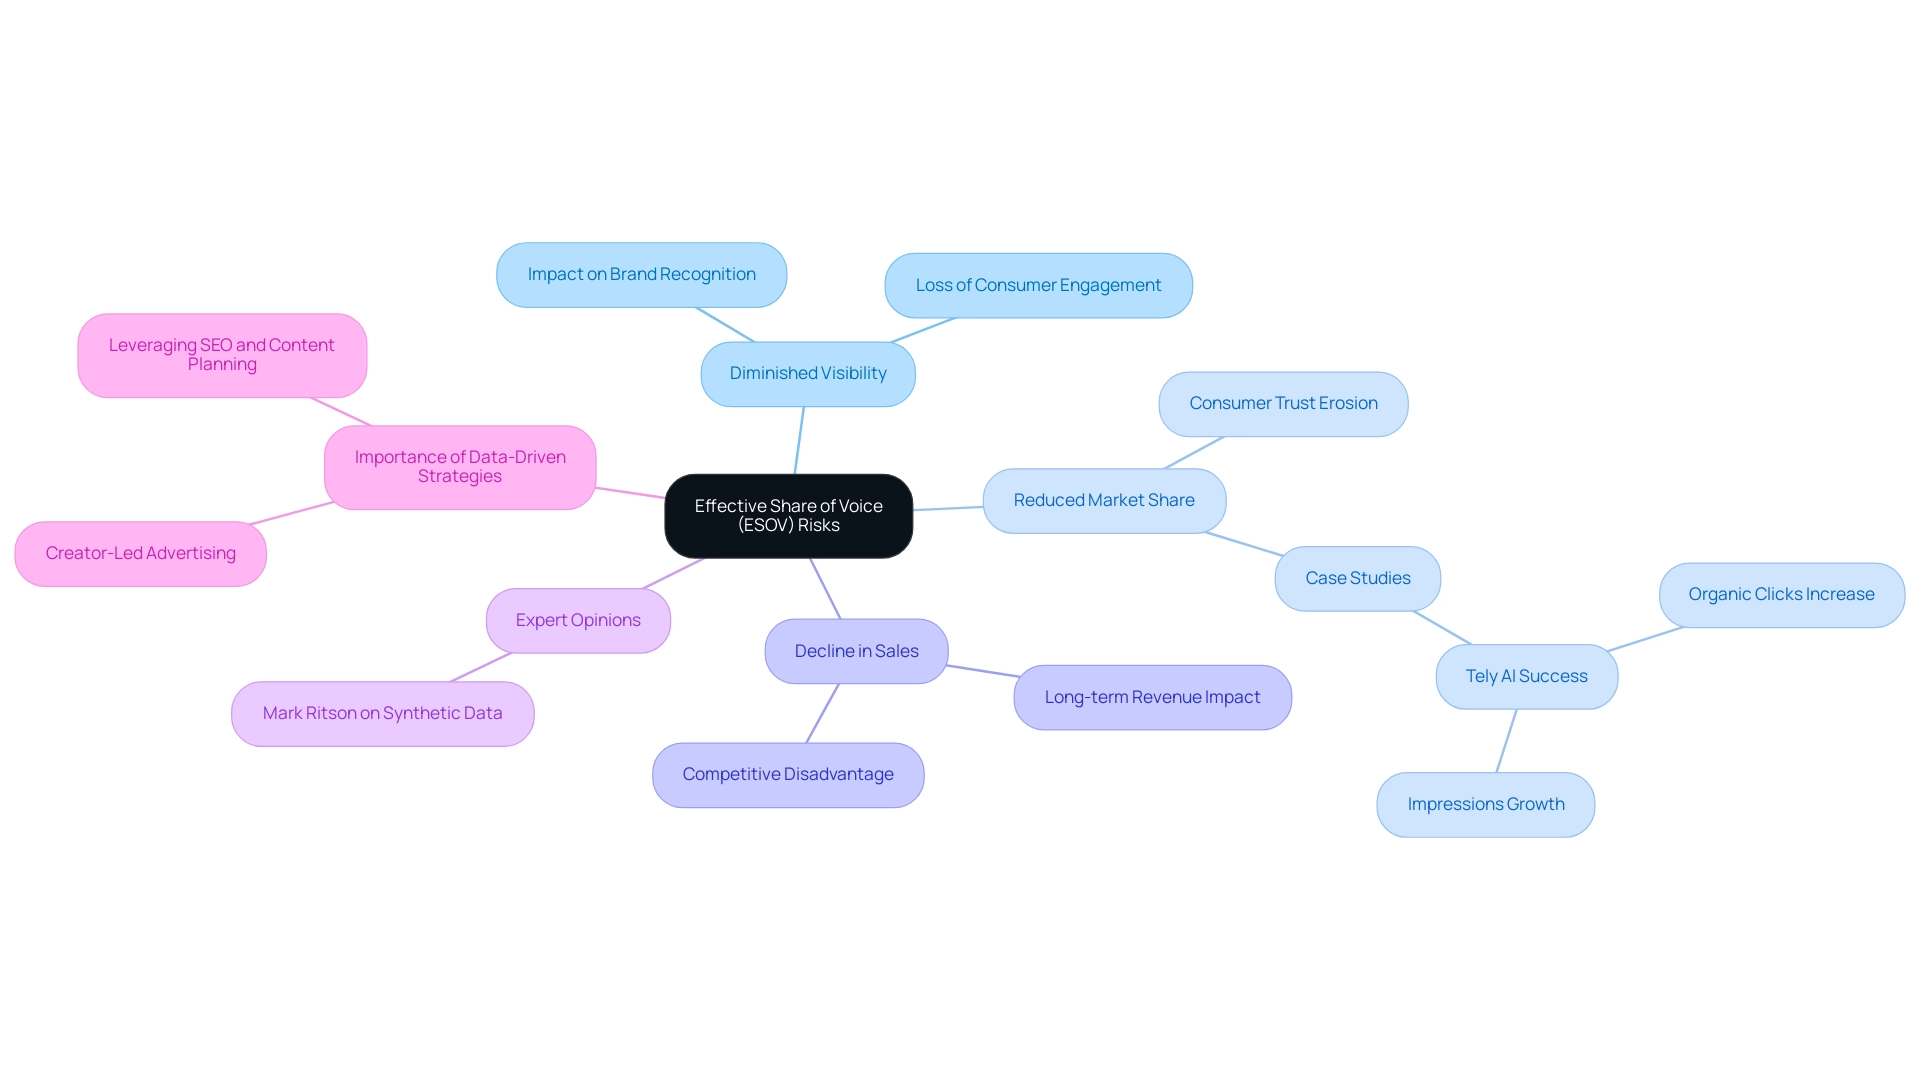Expand the Reduced Market Share branch
Screen dimensions: 1920x1083
[x=1106, y=499]
